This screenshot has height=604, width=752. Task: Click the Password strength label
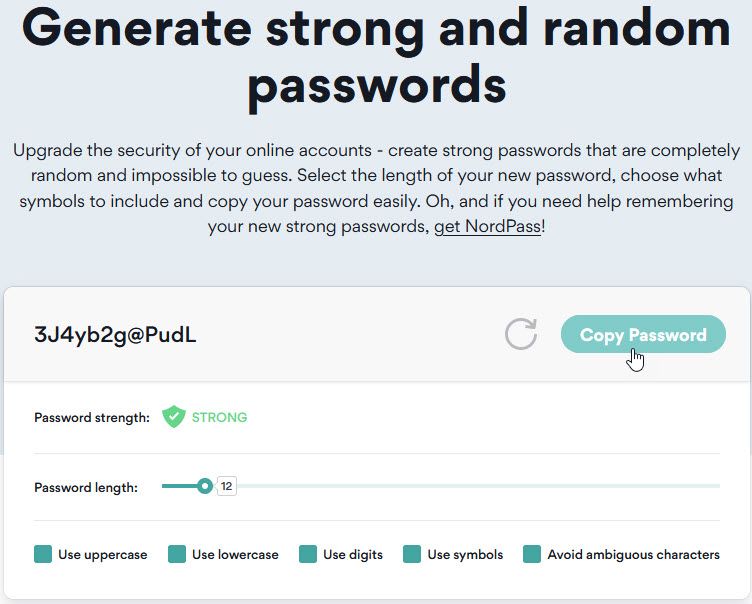(x=92, y=417)
